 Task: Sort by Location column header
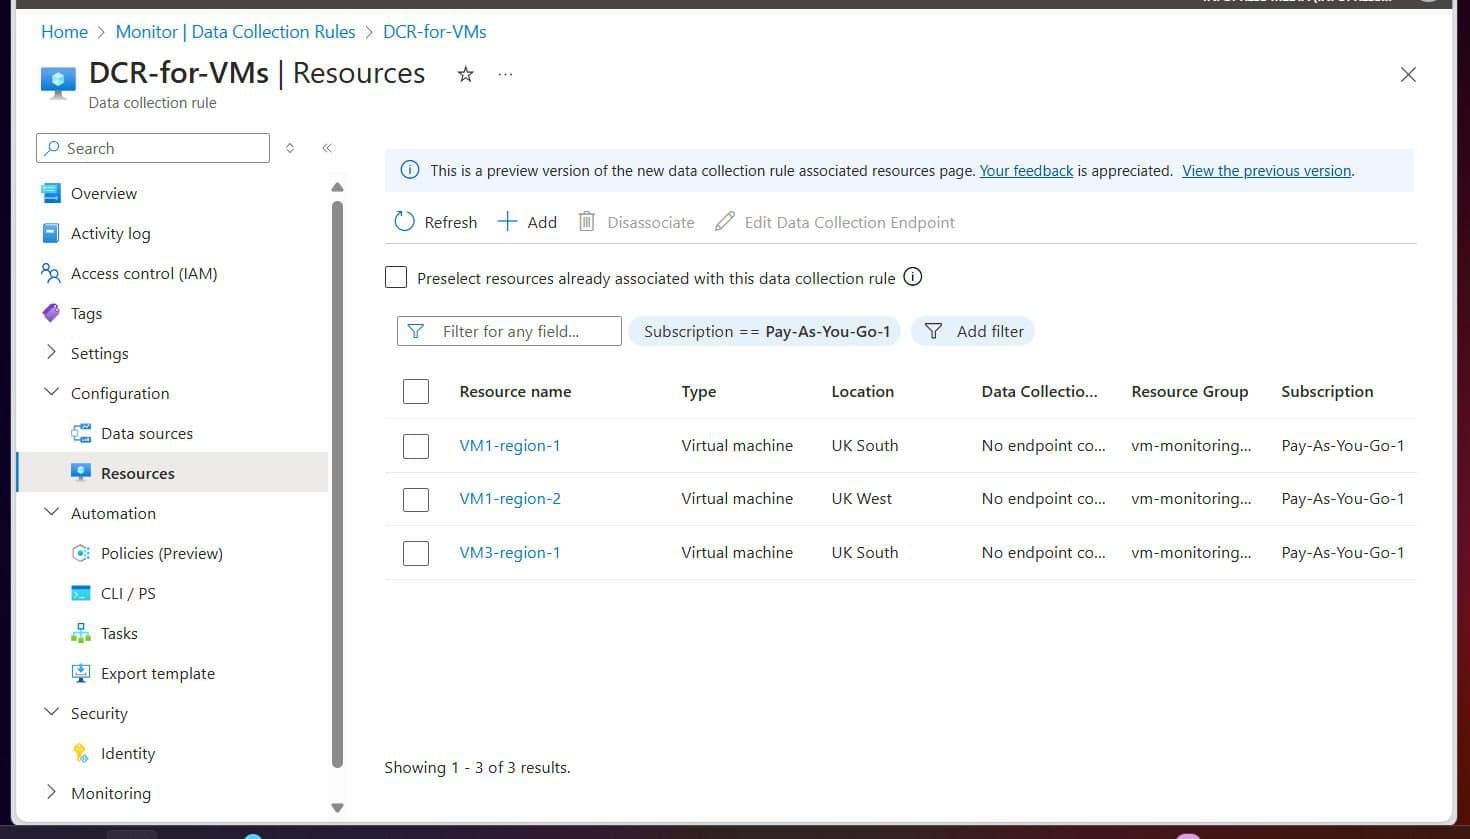pos(863,392)
